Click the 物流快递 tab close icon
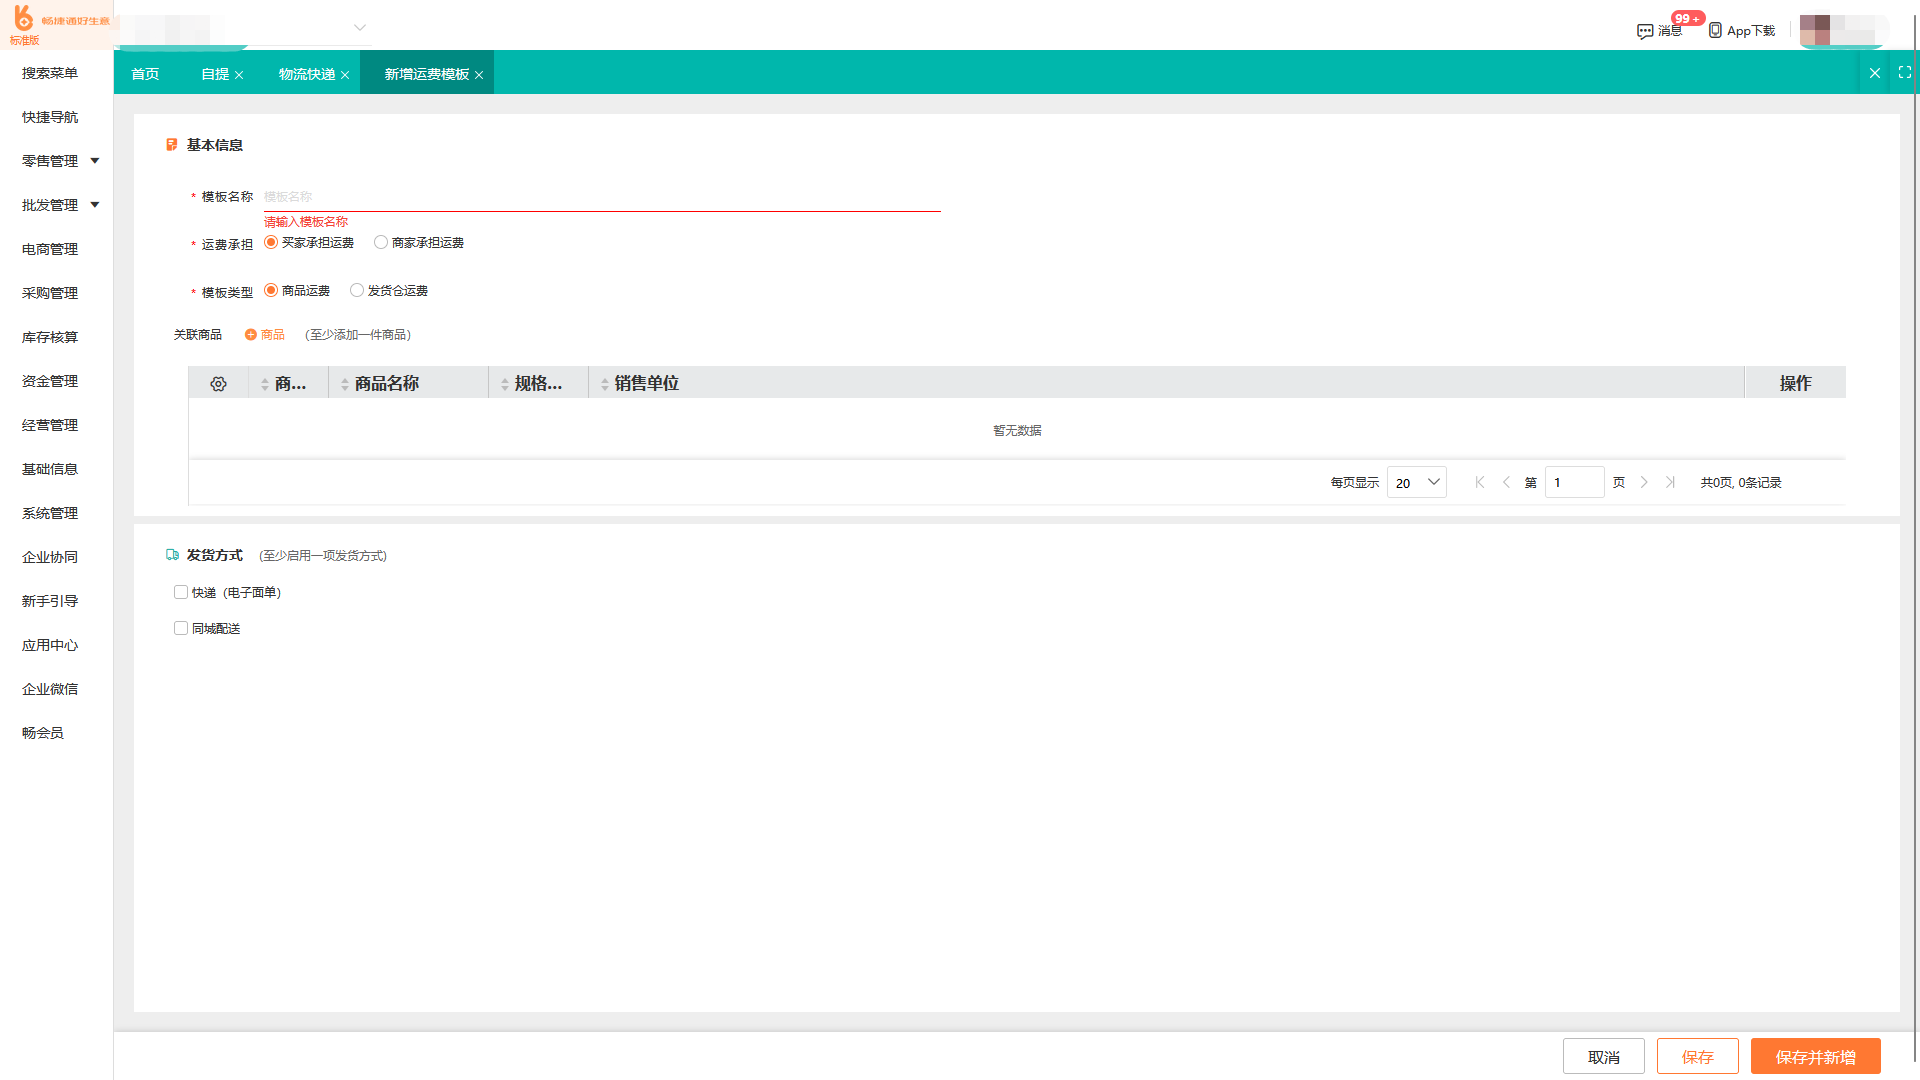Image resolution: width=1920 pixels, height=1080 pixels. 348,74
